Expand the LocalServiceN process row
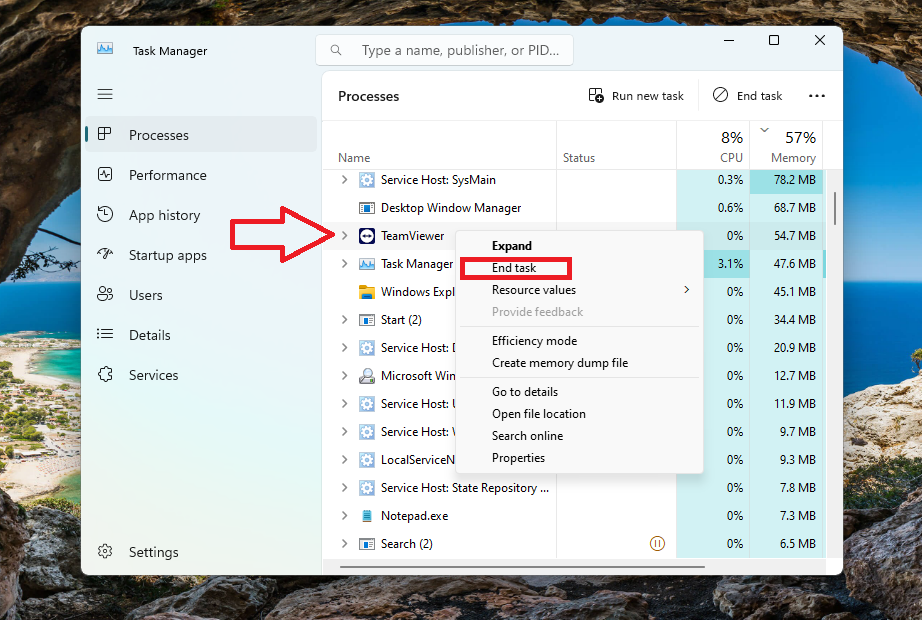This screenshot has height=620, width=922. 345,459
